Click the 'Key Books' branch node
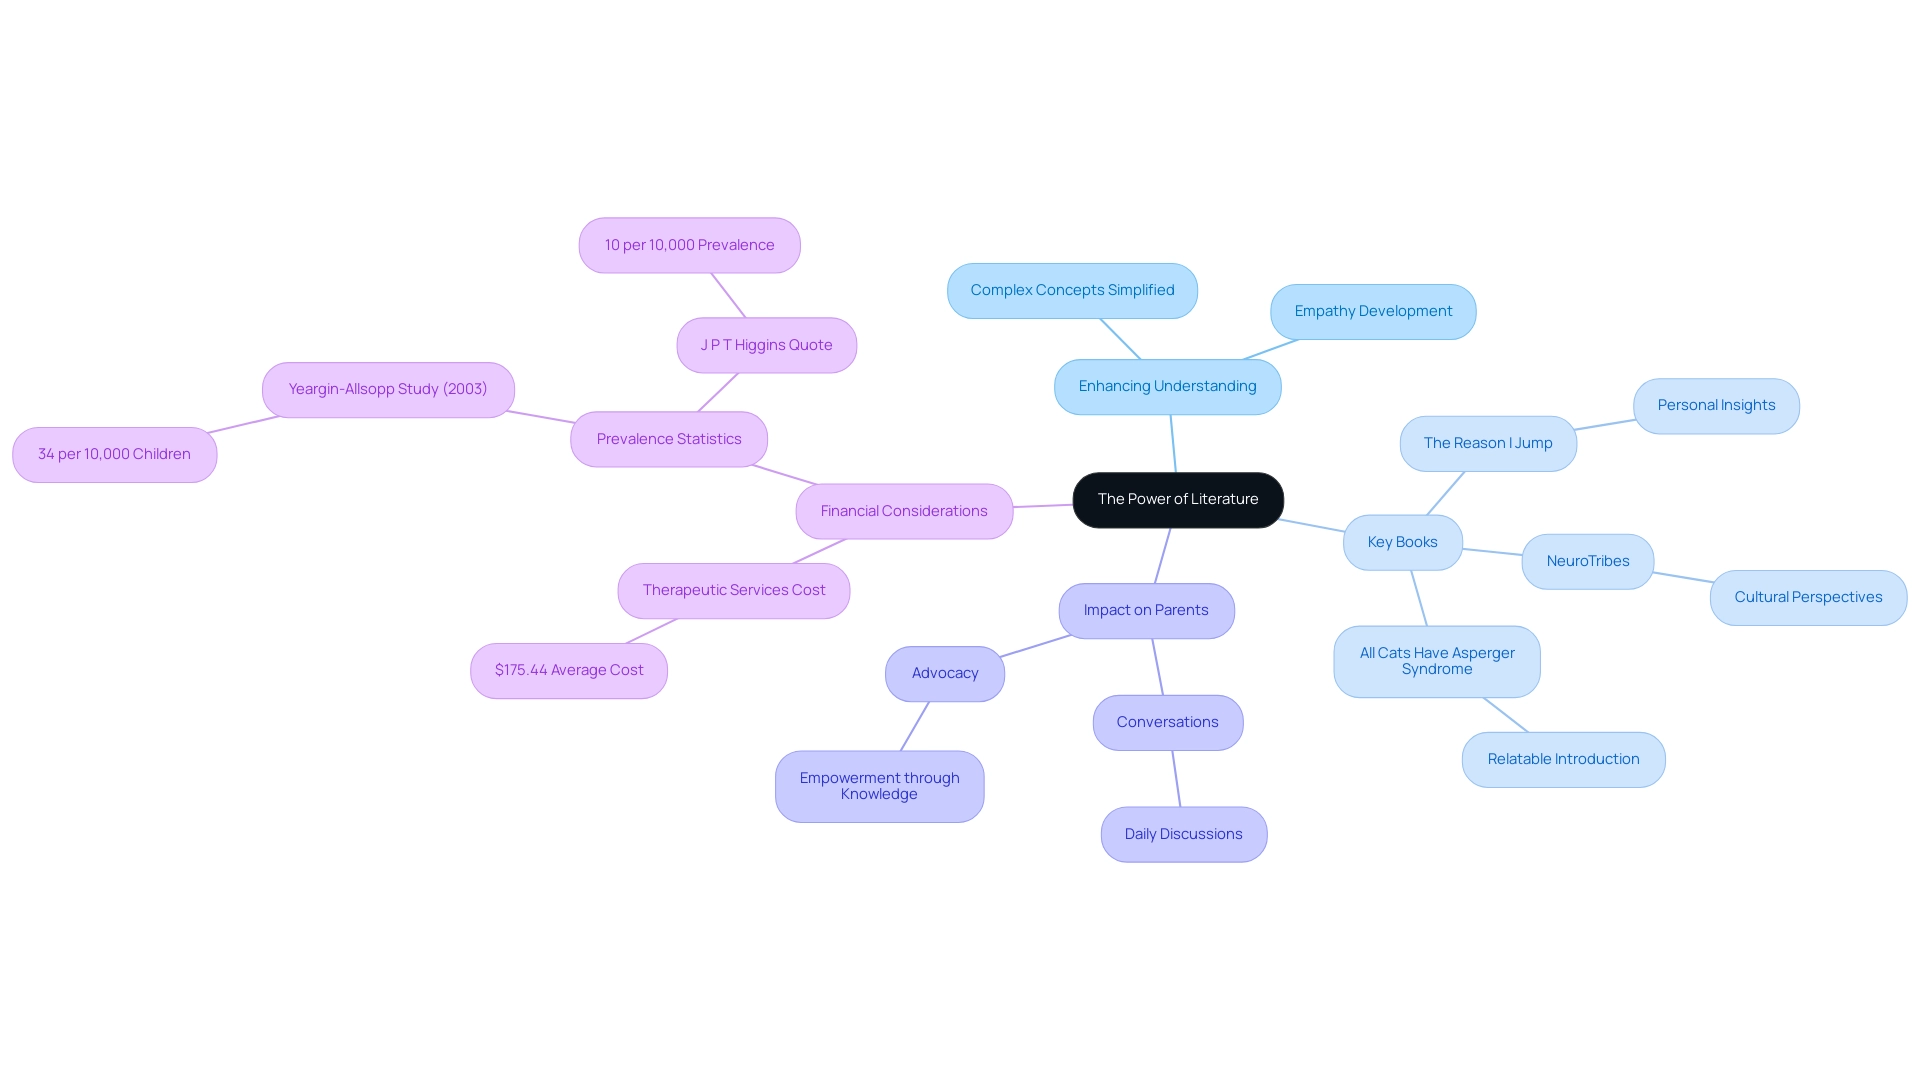 pyautogui.click(x=1403, y=541)
